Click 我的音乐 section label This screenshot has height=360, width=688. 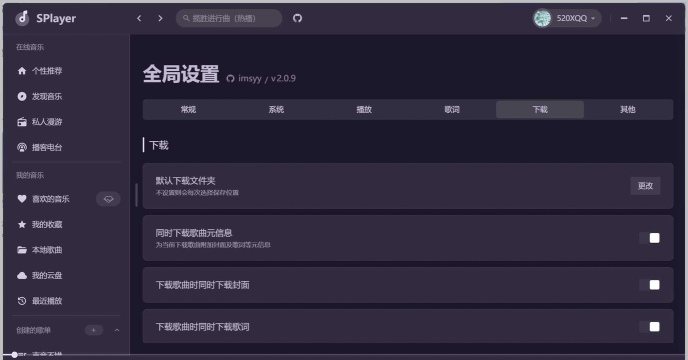[x=30, y=175]
